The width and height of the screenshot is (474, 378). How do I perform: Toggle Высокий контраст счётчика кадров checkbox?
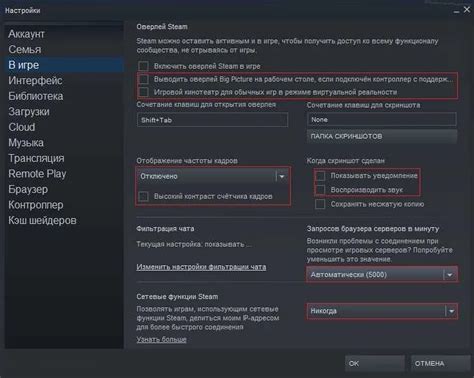click(143, 196)
